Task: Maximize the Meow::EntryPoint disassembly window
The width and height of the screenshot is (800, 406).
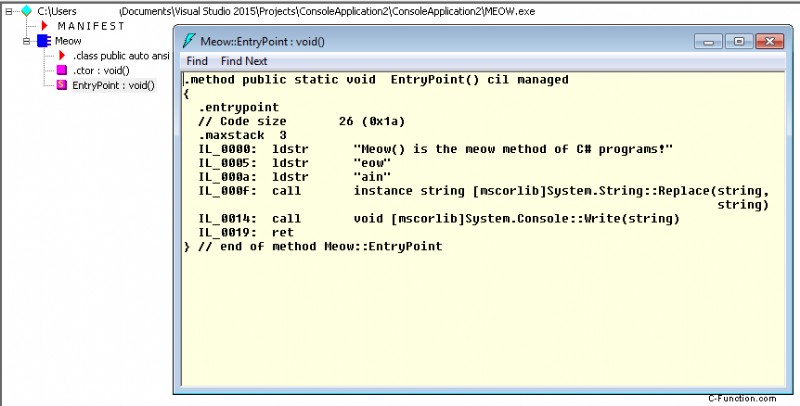Action: click(739, 41)
